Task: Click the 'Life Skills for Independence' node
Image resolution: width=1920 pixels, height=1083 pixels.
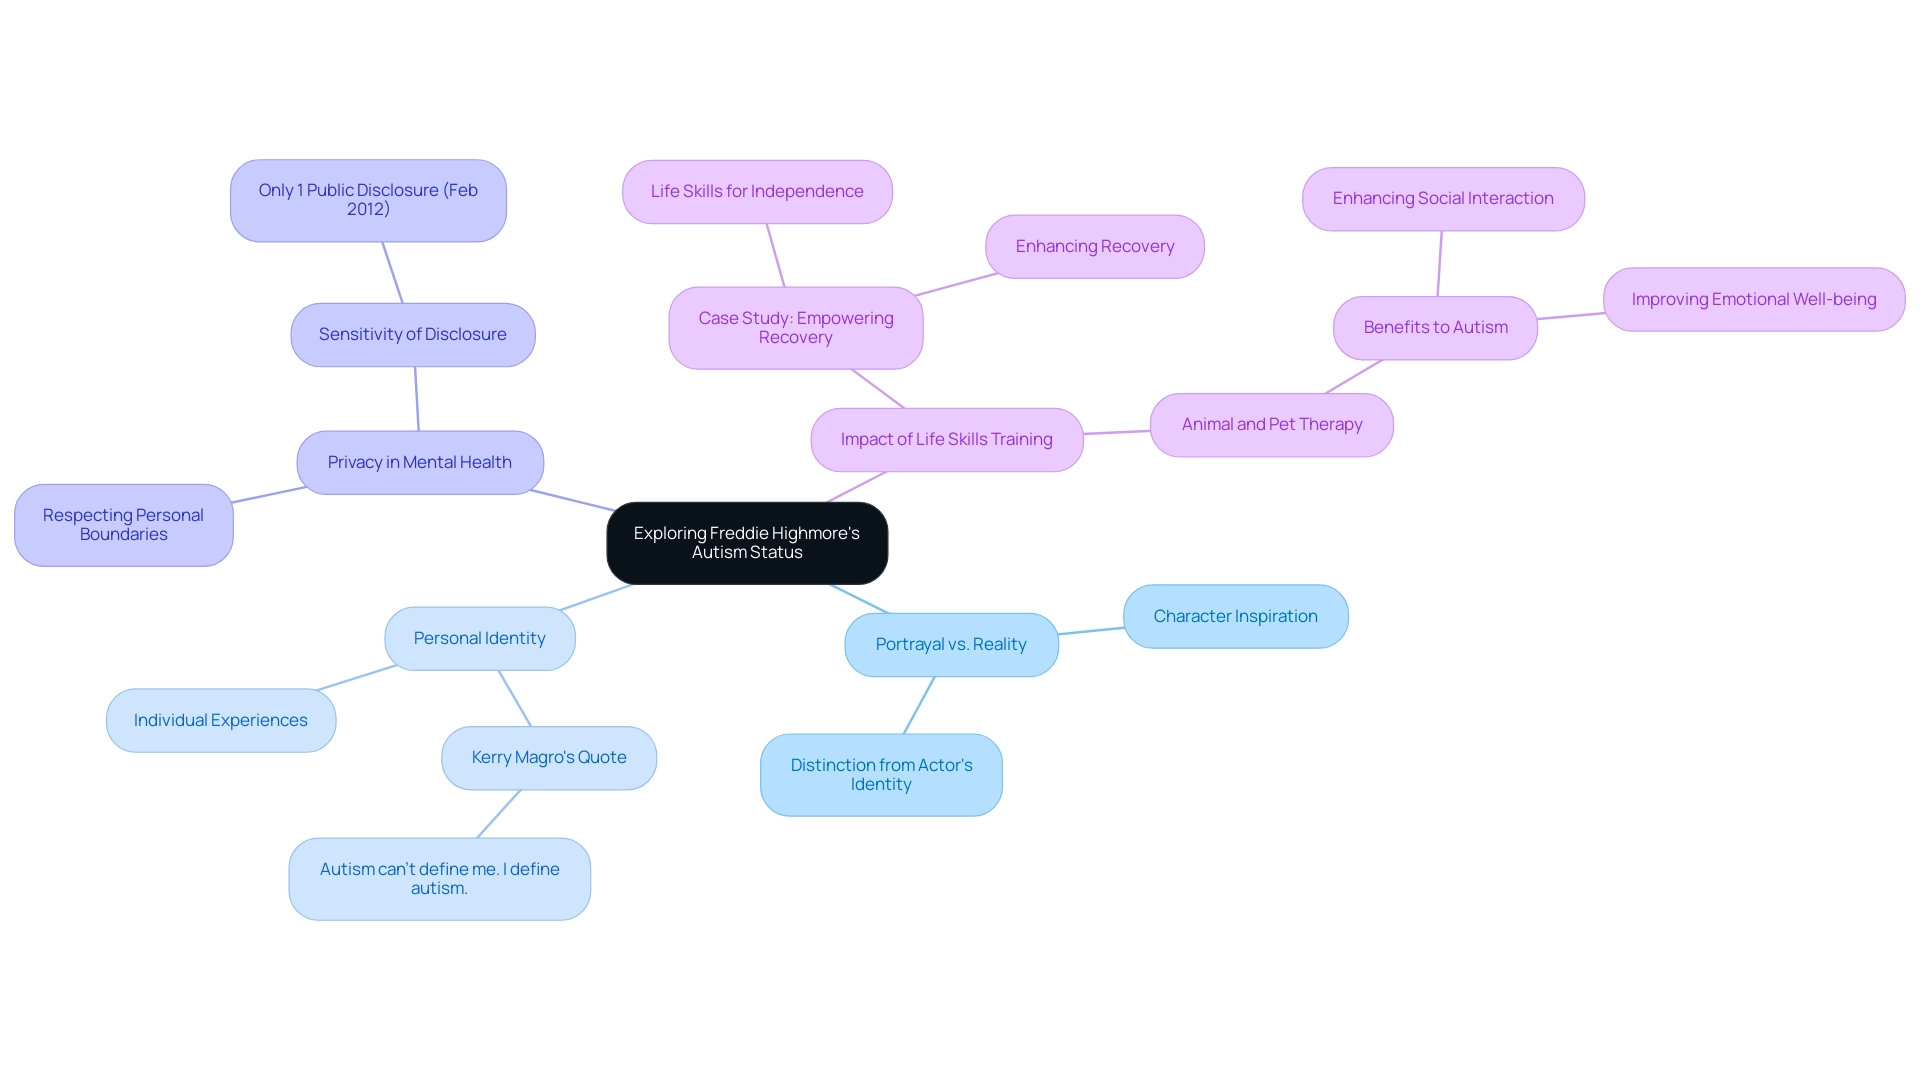Action: click(x=756, y=189)
